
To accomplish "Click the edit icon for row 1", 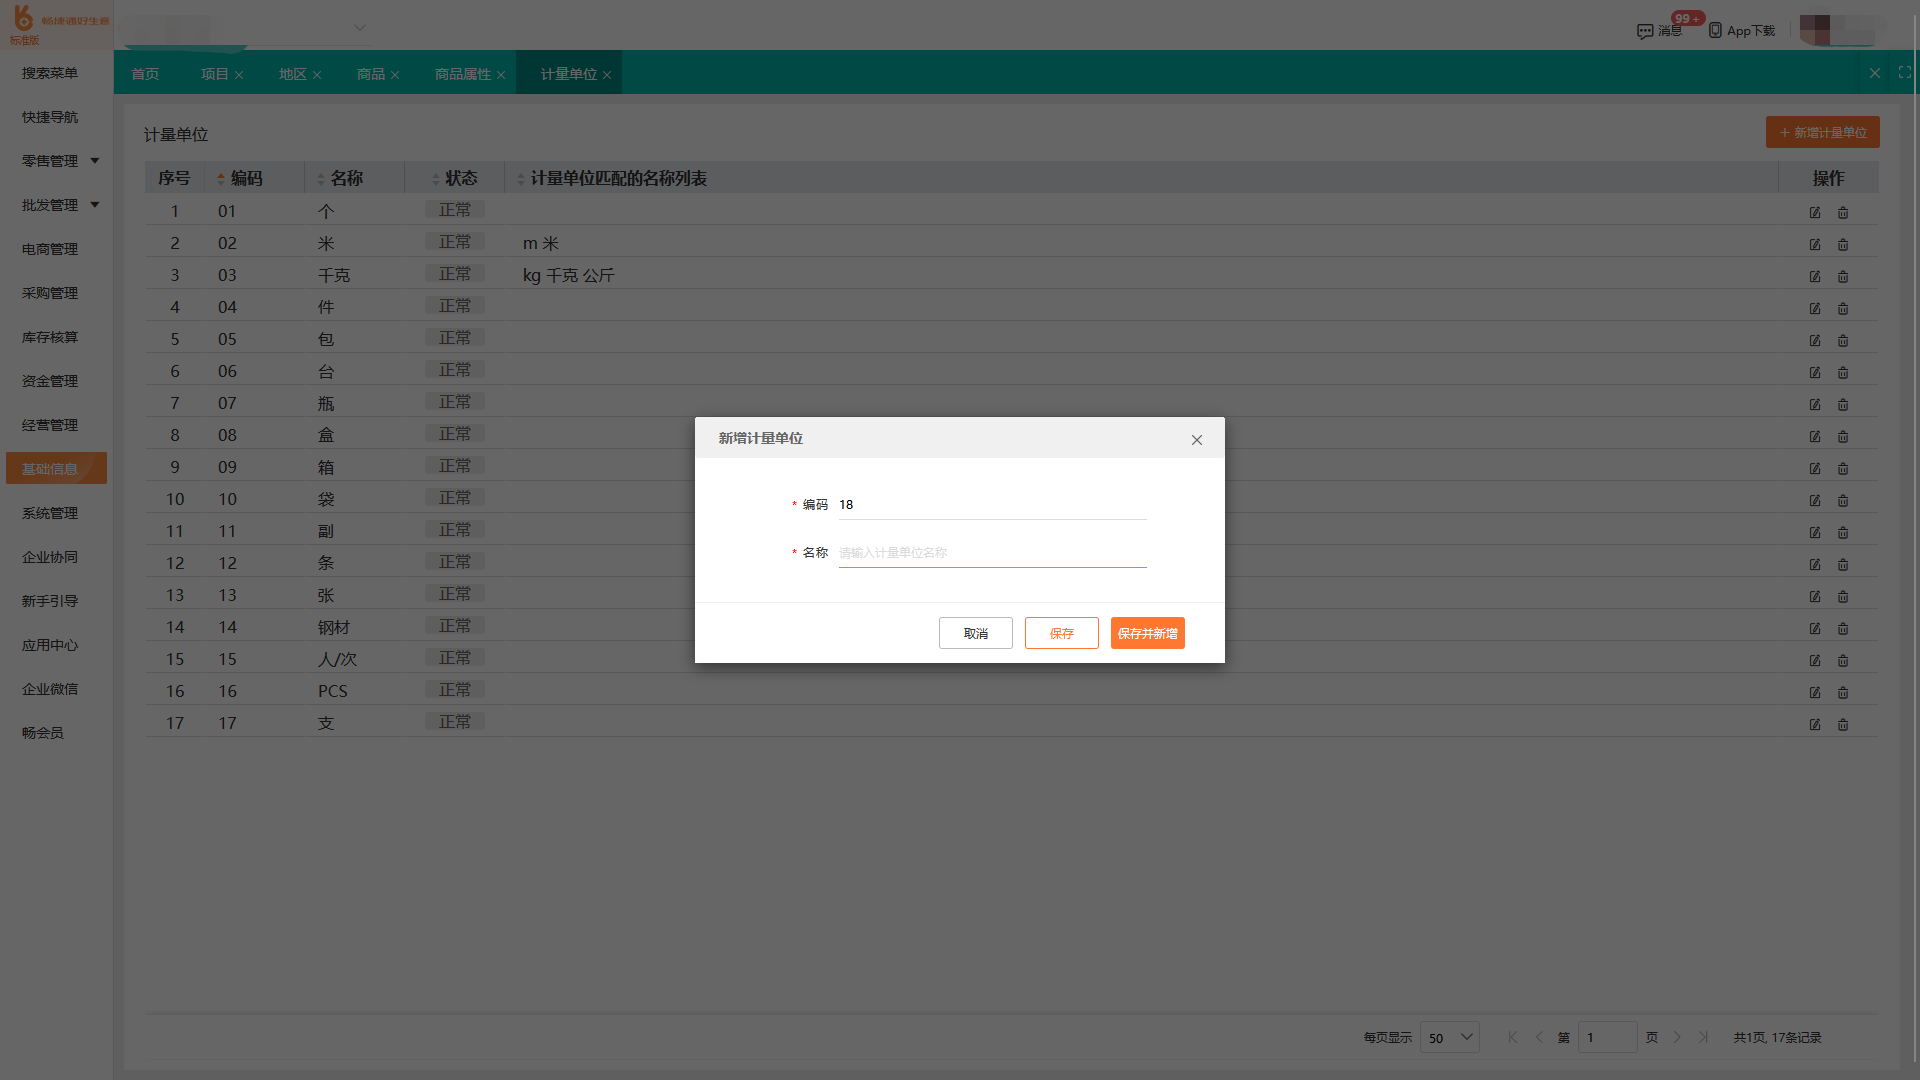I will [x=1815, y=212].
